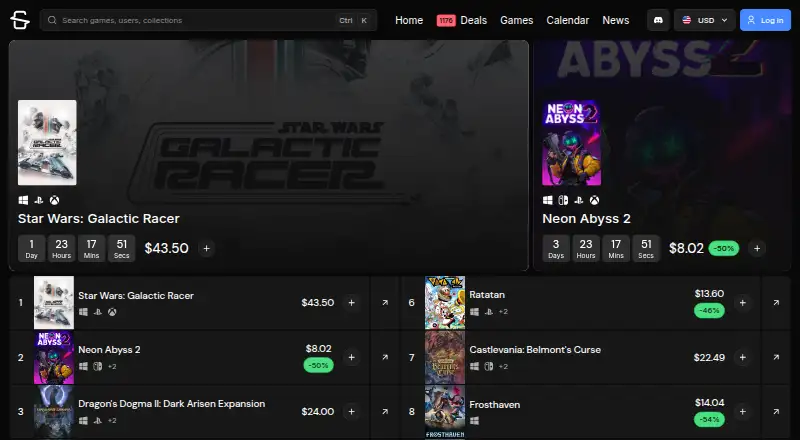Viewport: 800px width, 440px height.
Task: Open Star Wars: Galactic Racer banner title
Action: click(98, 218)
